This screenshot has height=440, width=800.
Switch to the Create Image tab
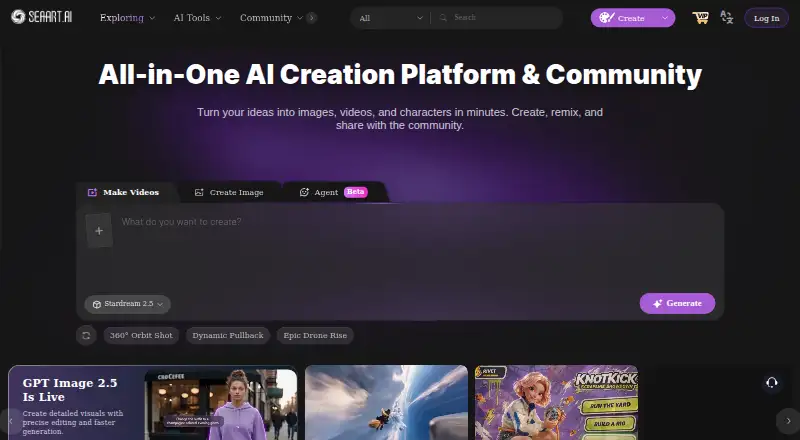click(x=229, y=192)
